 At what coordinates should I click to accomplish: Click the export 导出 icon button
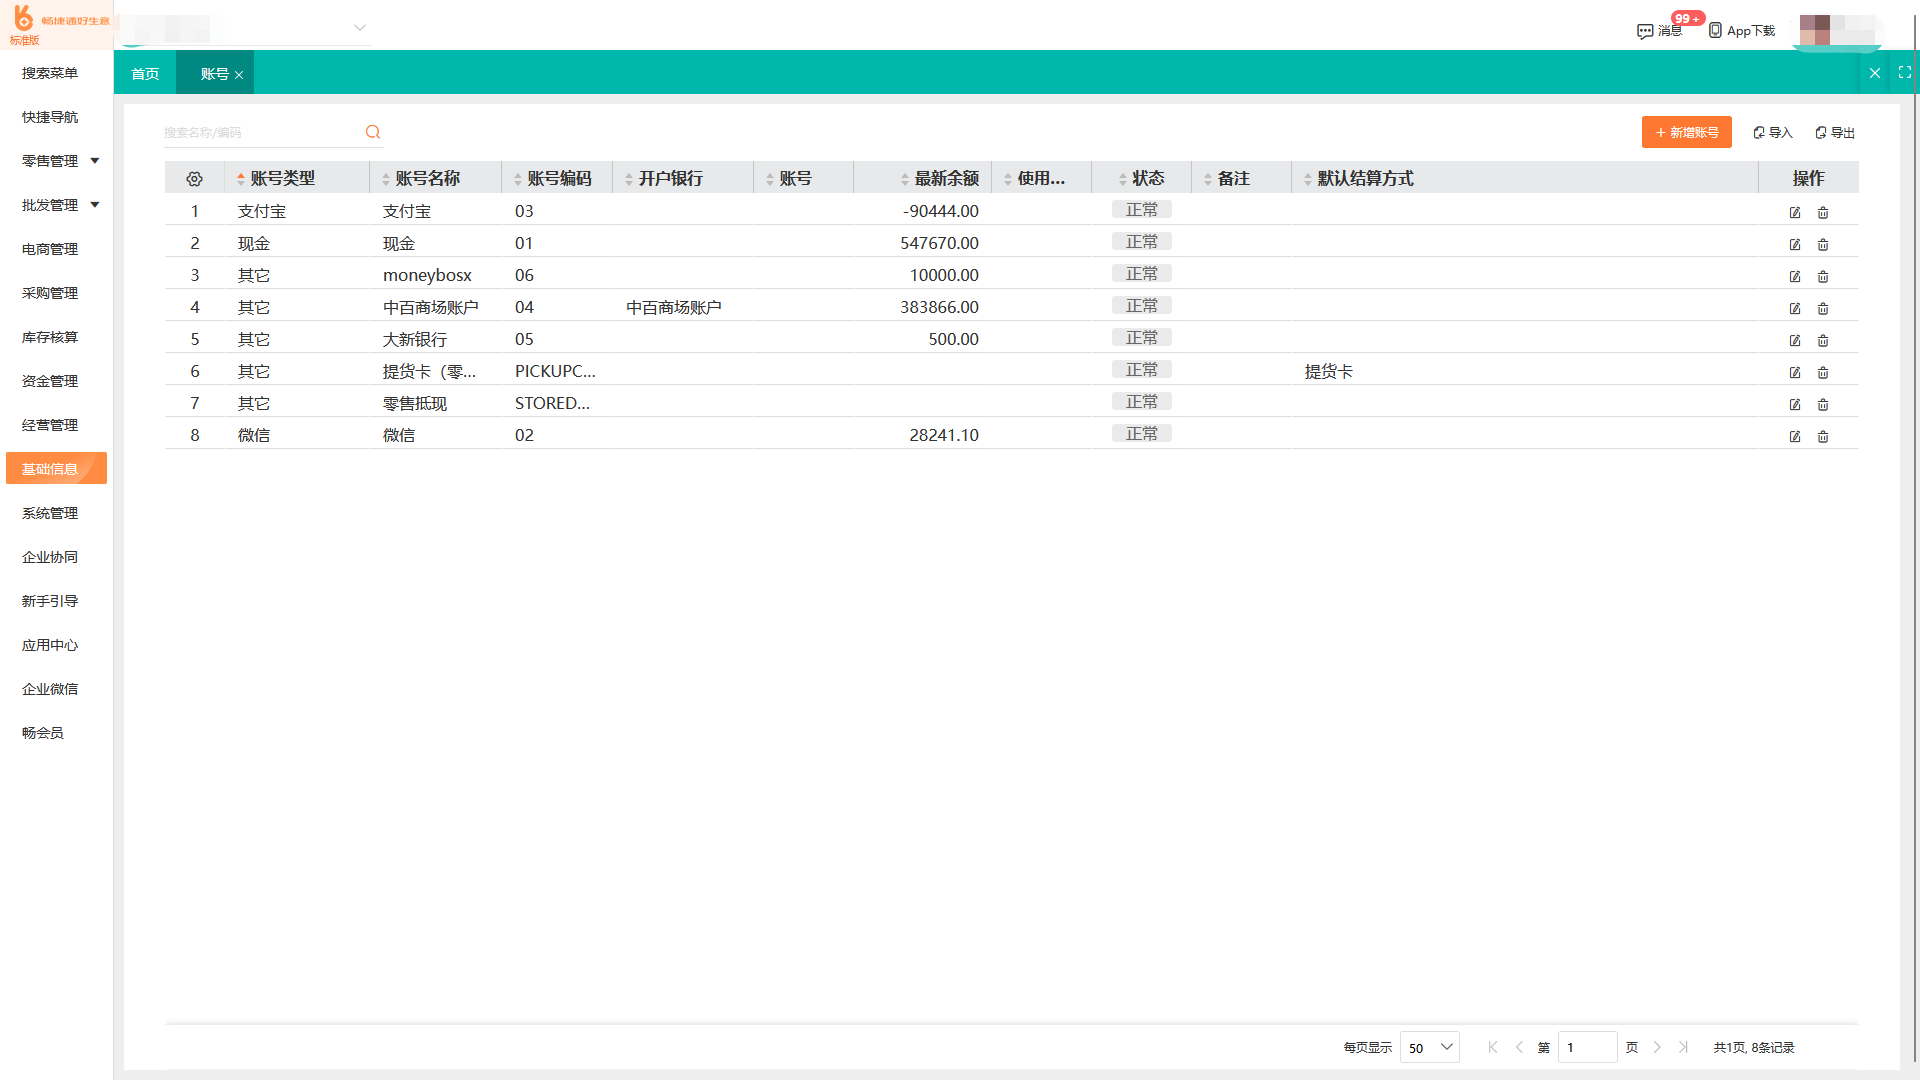pos(1834,132)
